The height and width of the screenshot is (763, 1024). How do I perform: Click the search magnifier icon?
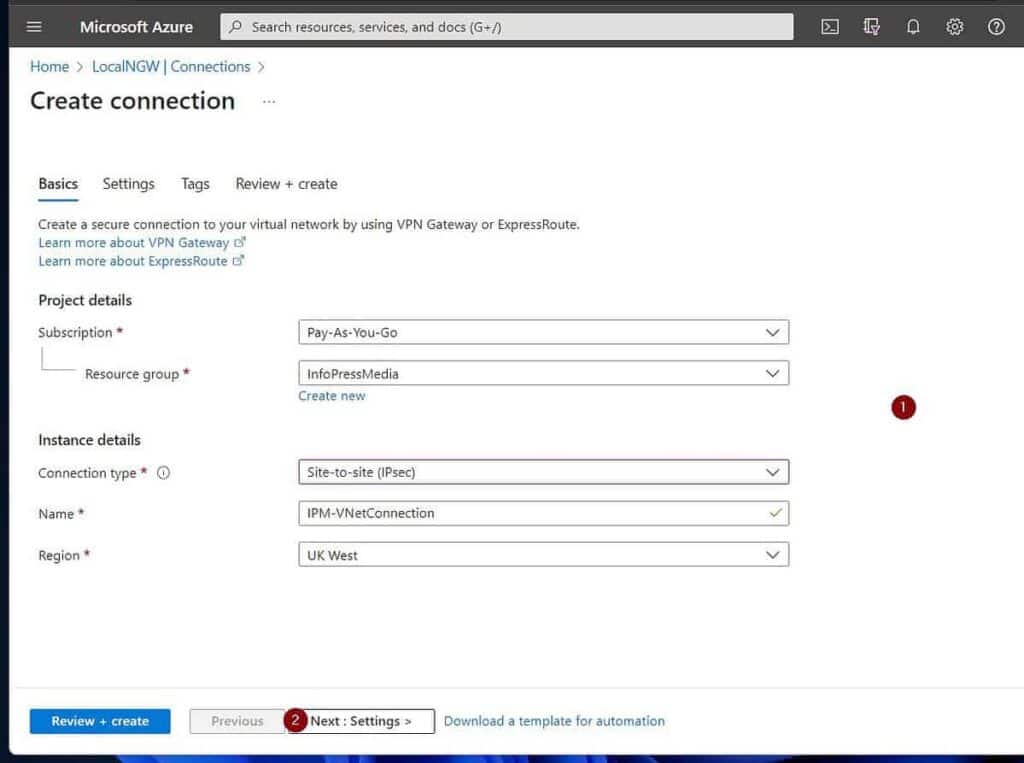[x=236, y=27]
